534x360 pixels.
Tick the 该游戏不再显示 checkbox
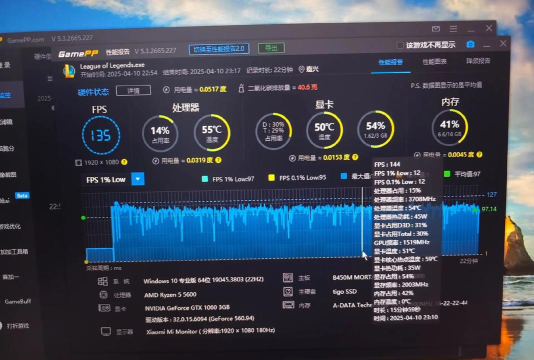click(x=400, y=45)
